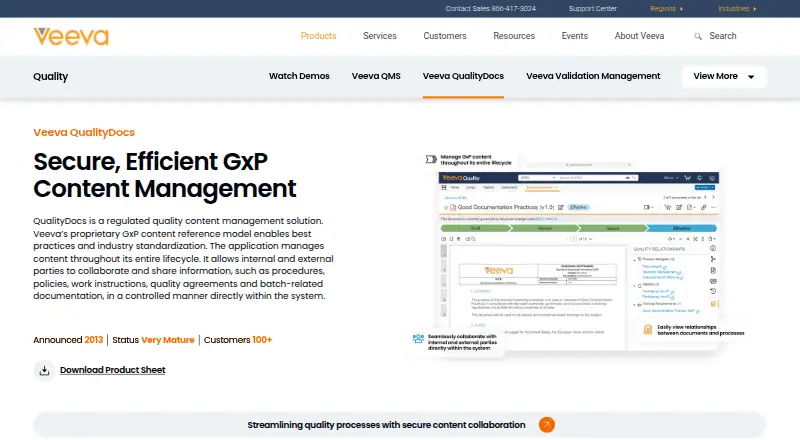The image size is (800, 440).
Task: Open the About Veeva menu
Action: pyautogui.click(x=639, y=36)
